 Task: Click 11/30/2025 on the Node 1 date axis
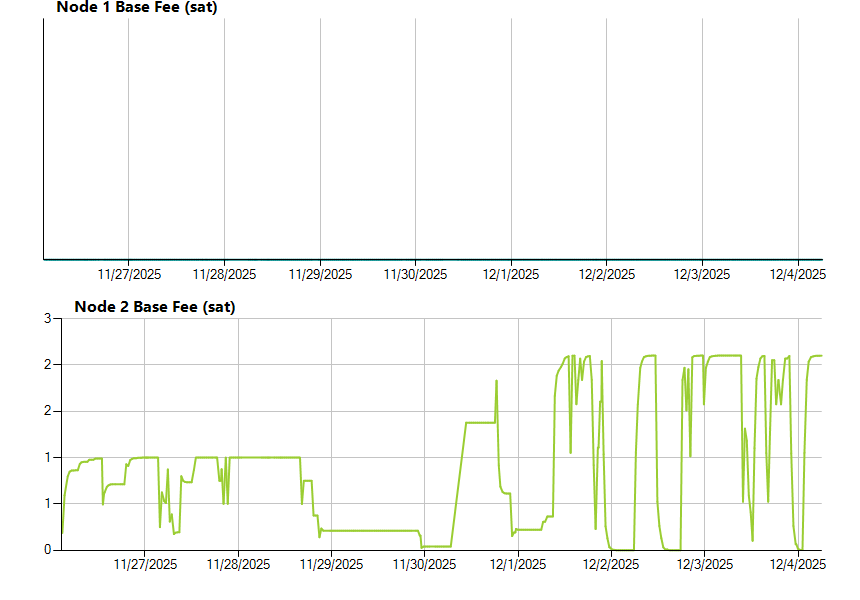coord(415,274)
